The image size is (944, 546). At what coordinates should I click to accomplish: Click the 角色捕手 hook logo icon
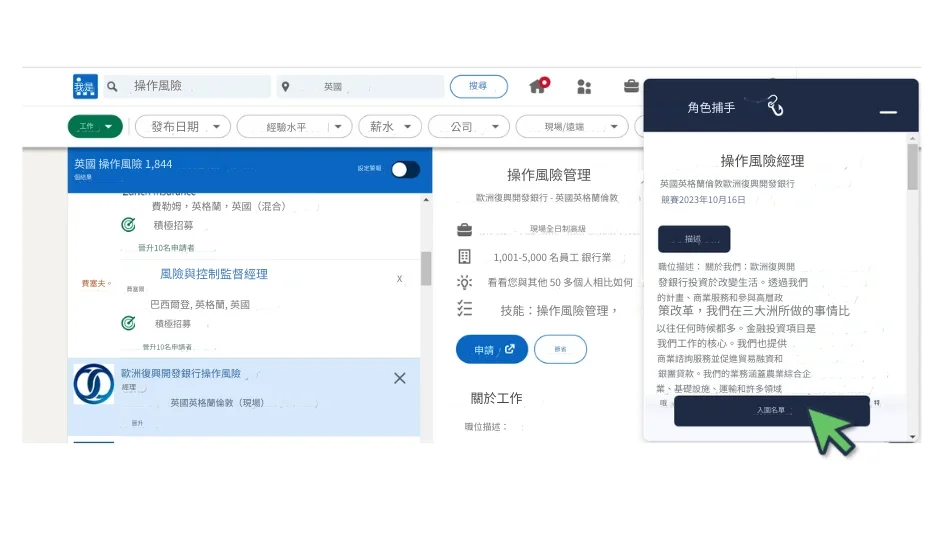(775, 106)
